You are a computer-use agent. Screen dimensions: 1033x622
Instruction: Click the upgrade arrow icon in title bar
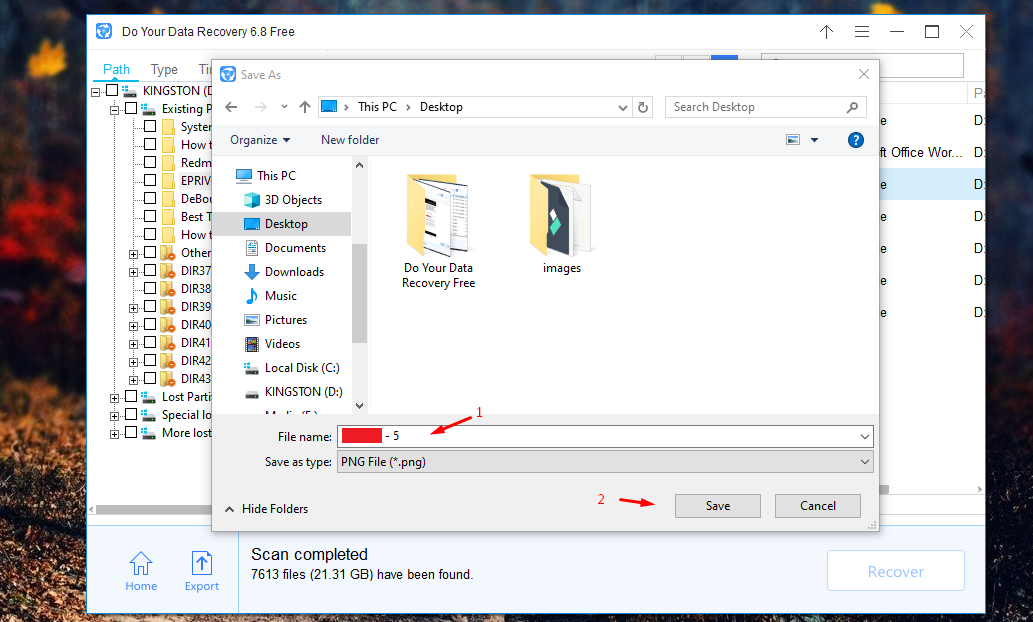pyautogui.click(x=826, y=32)
